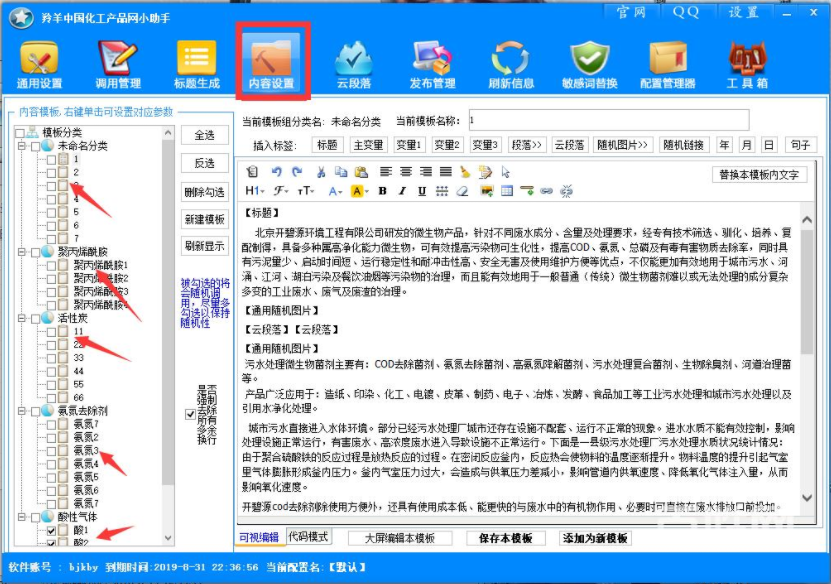The height and width of the screenshot is (584, 831).
Task: Click the bold formatting icon
Action: pyautogui.click(x=382, y=190)
